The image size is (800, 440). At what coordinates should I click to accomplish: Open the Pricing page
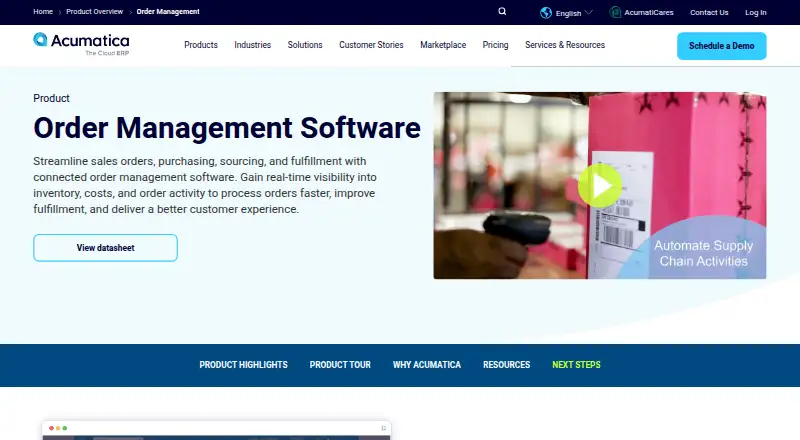pos(495,45)
